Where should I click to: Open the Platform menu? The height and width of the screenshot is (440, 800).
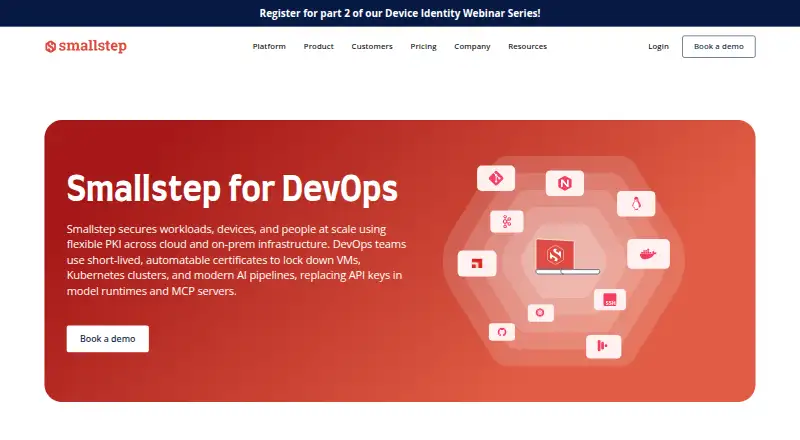269,46
